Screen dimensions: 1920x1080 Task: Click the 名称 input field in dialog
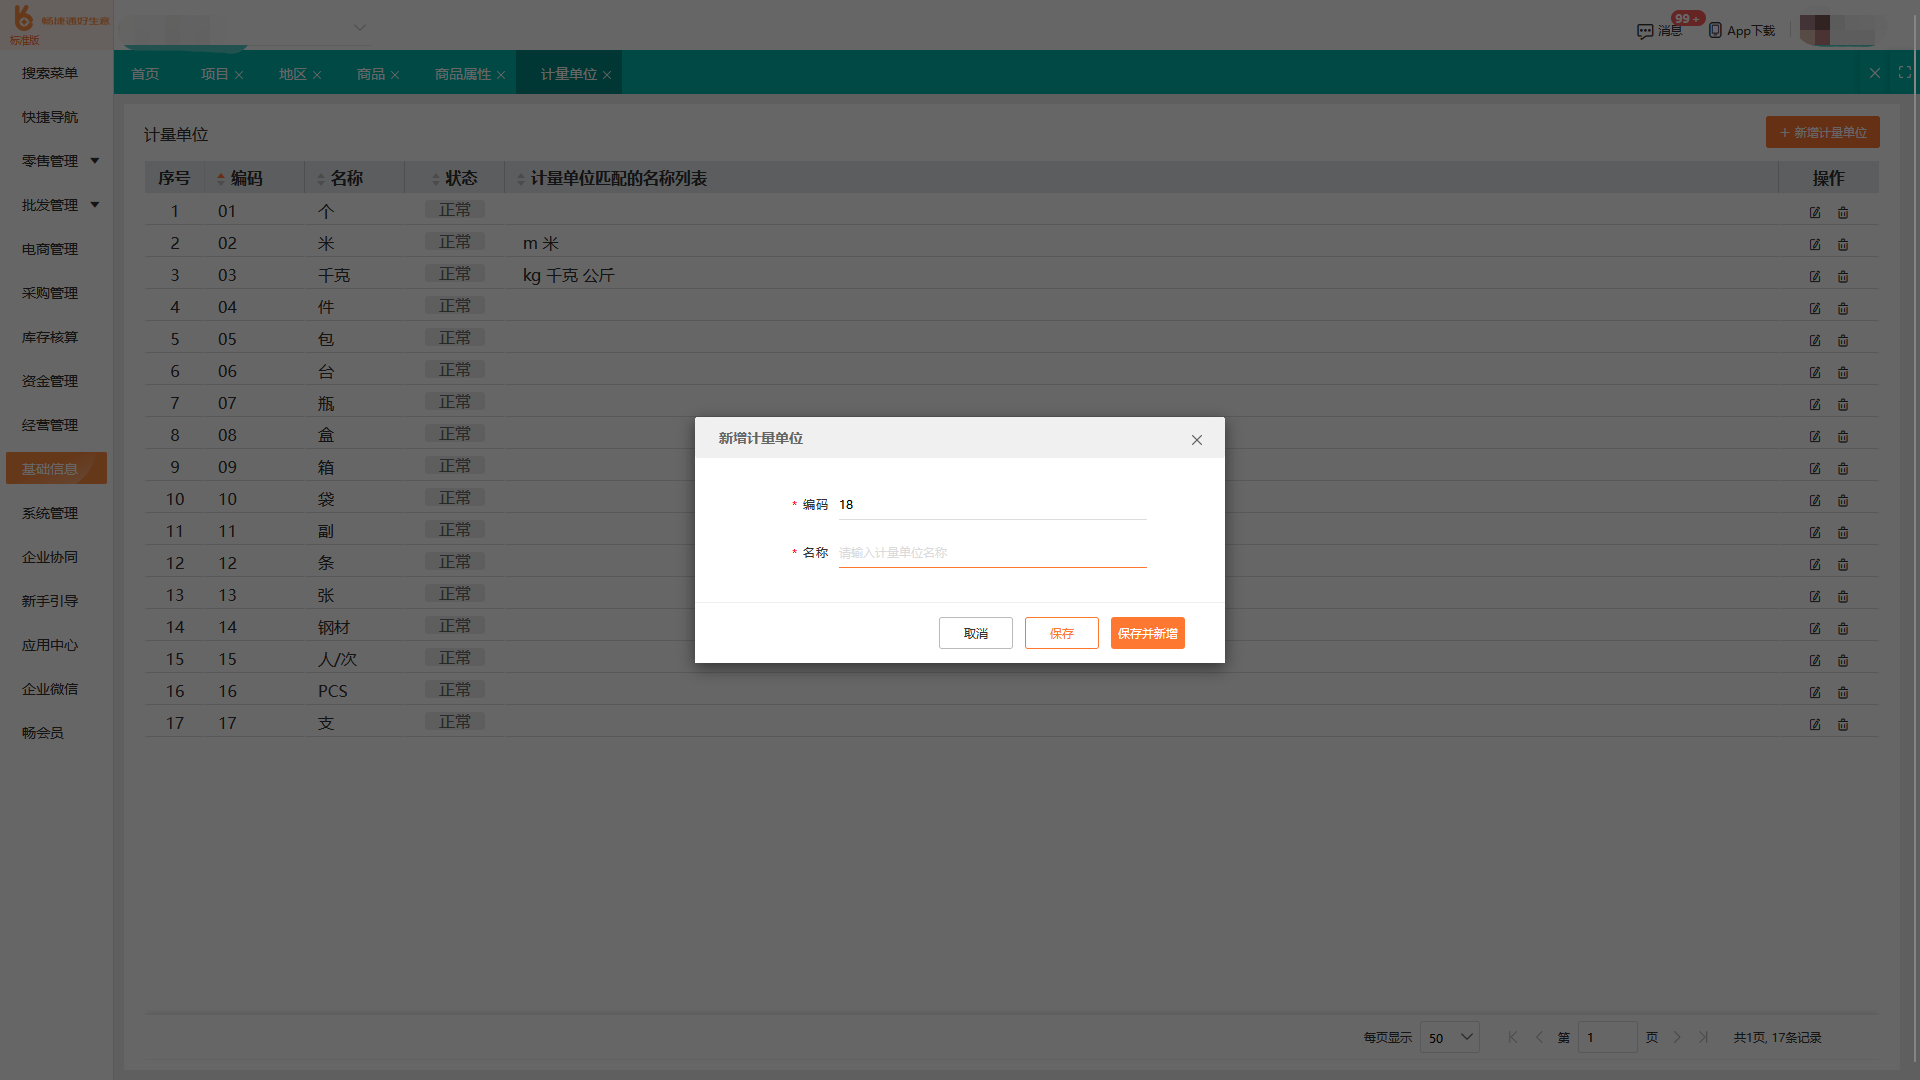pyautogui.click(x=992, y=553)
